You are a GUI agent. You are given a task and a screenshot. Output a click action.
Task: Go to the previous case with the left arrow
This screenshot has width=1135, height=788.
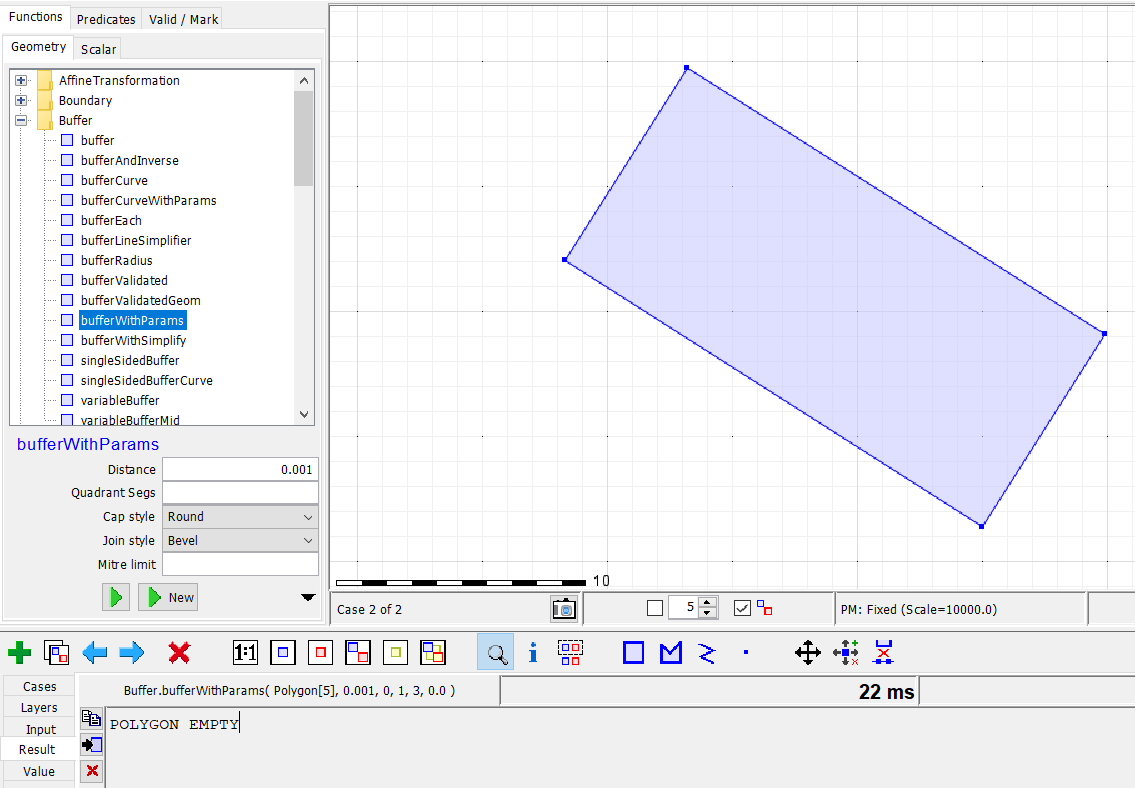[x=95, y=653]
